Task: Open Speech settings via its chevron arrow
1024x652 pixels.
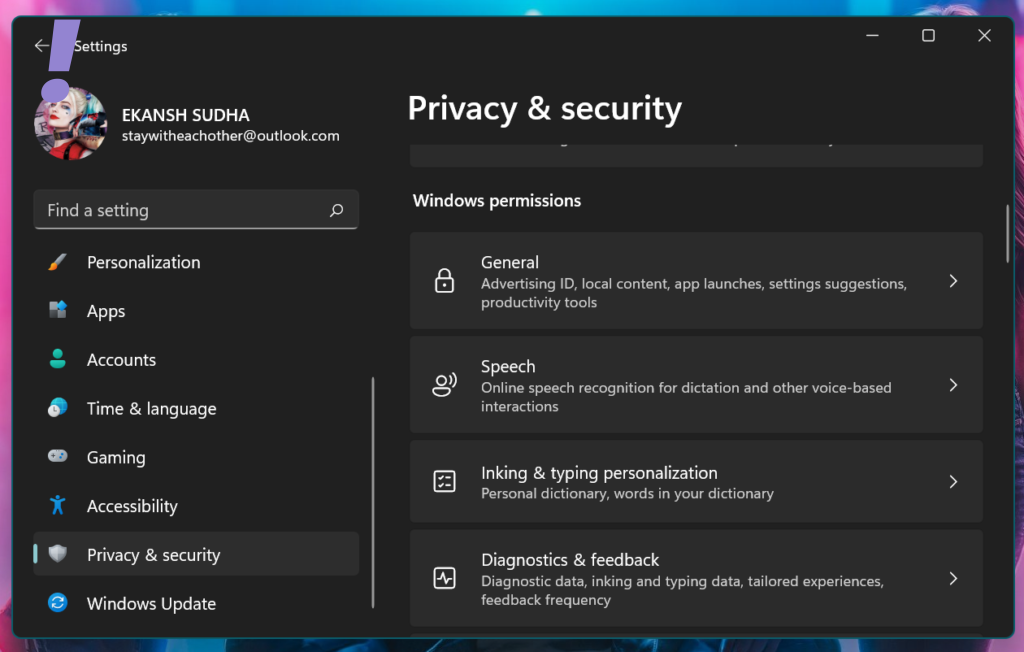Action: coord(953,385)
